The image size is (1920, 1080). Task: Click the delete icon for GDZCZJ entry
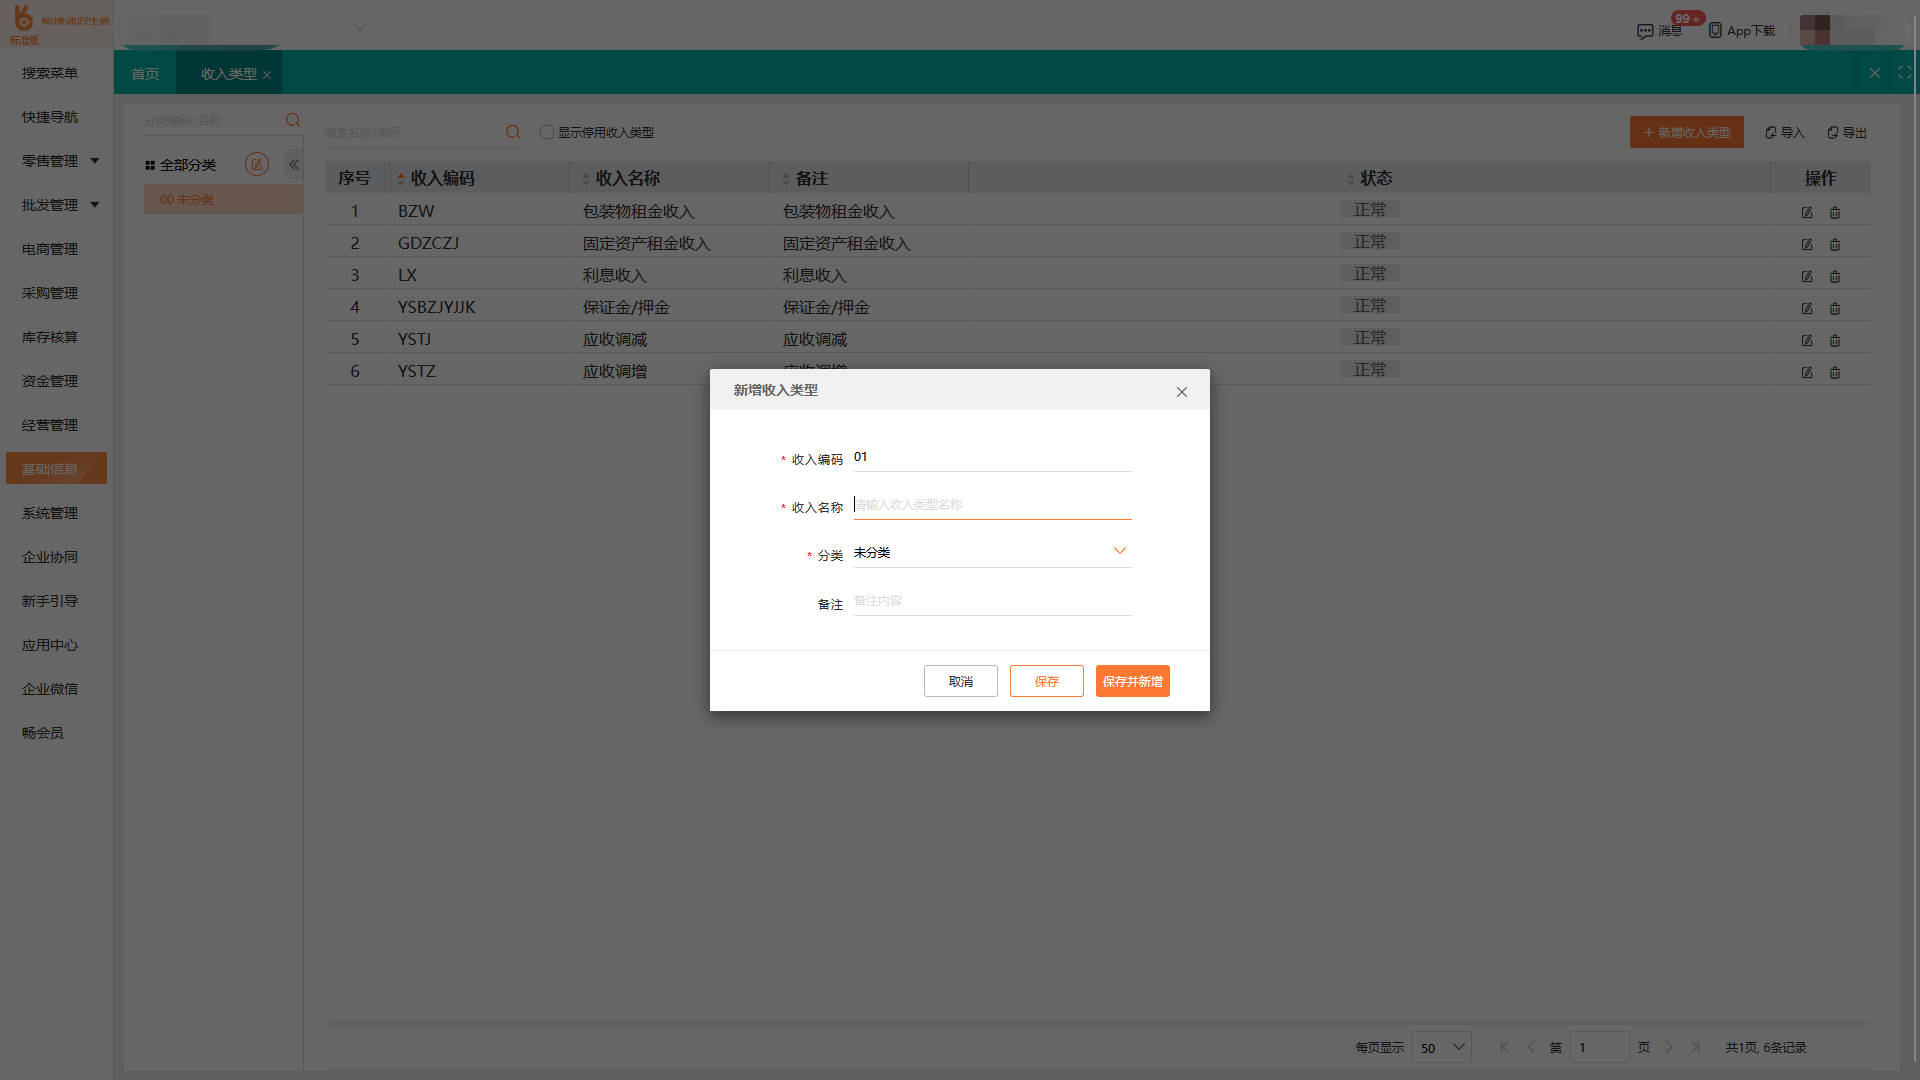(x=1834, y=243)
